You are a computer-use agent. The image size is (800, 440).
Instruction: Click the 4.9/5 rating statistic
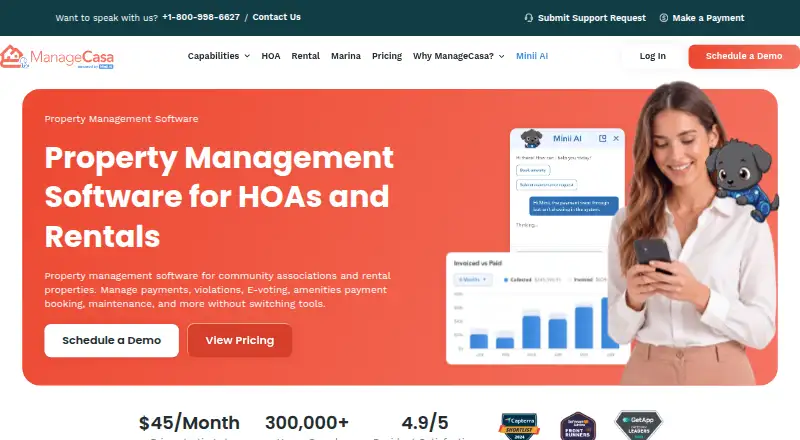point(424,423)
